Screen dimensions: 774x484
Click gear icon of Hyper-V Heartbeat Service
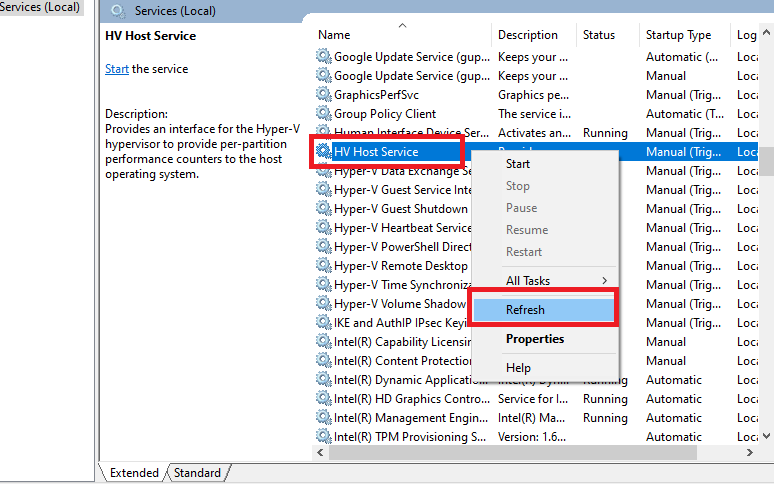click(323, 227)
